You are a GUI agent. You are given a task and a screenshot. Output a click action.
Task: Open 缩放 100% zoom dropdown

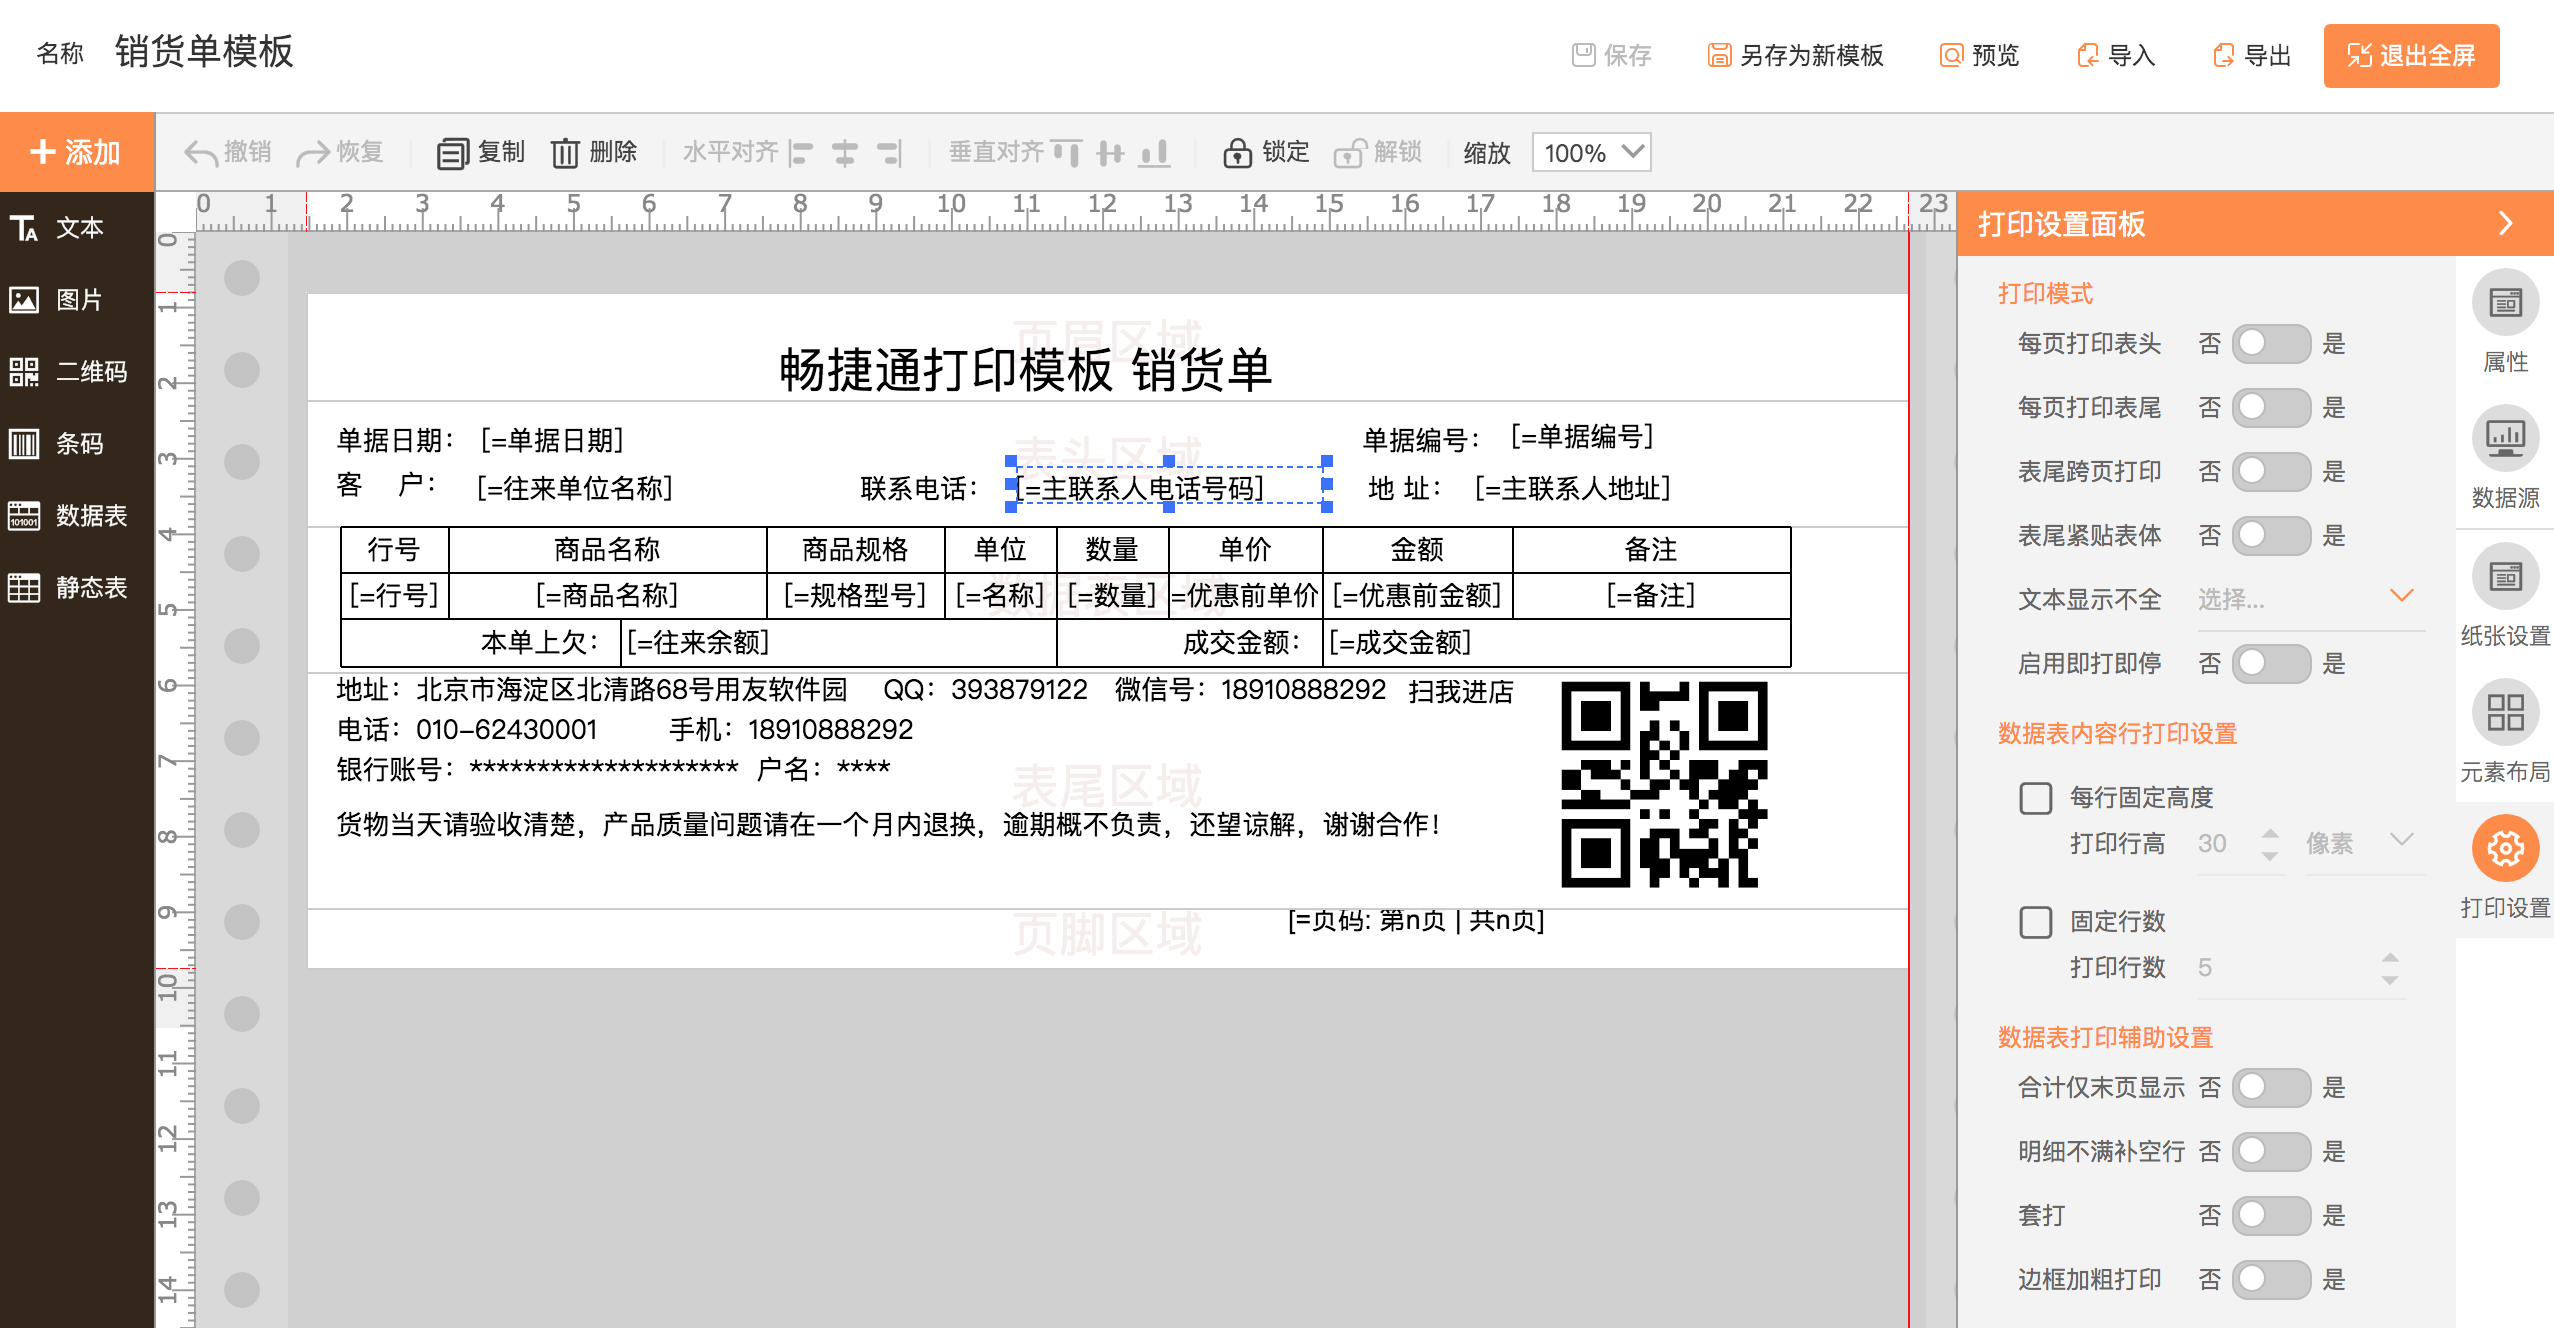1589,154
